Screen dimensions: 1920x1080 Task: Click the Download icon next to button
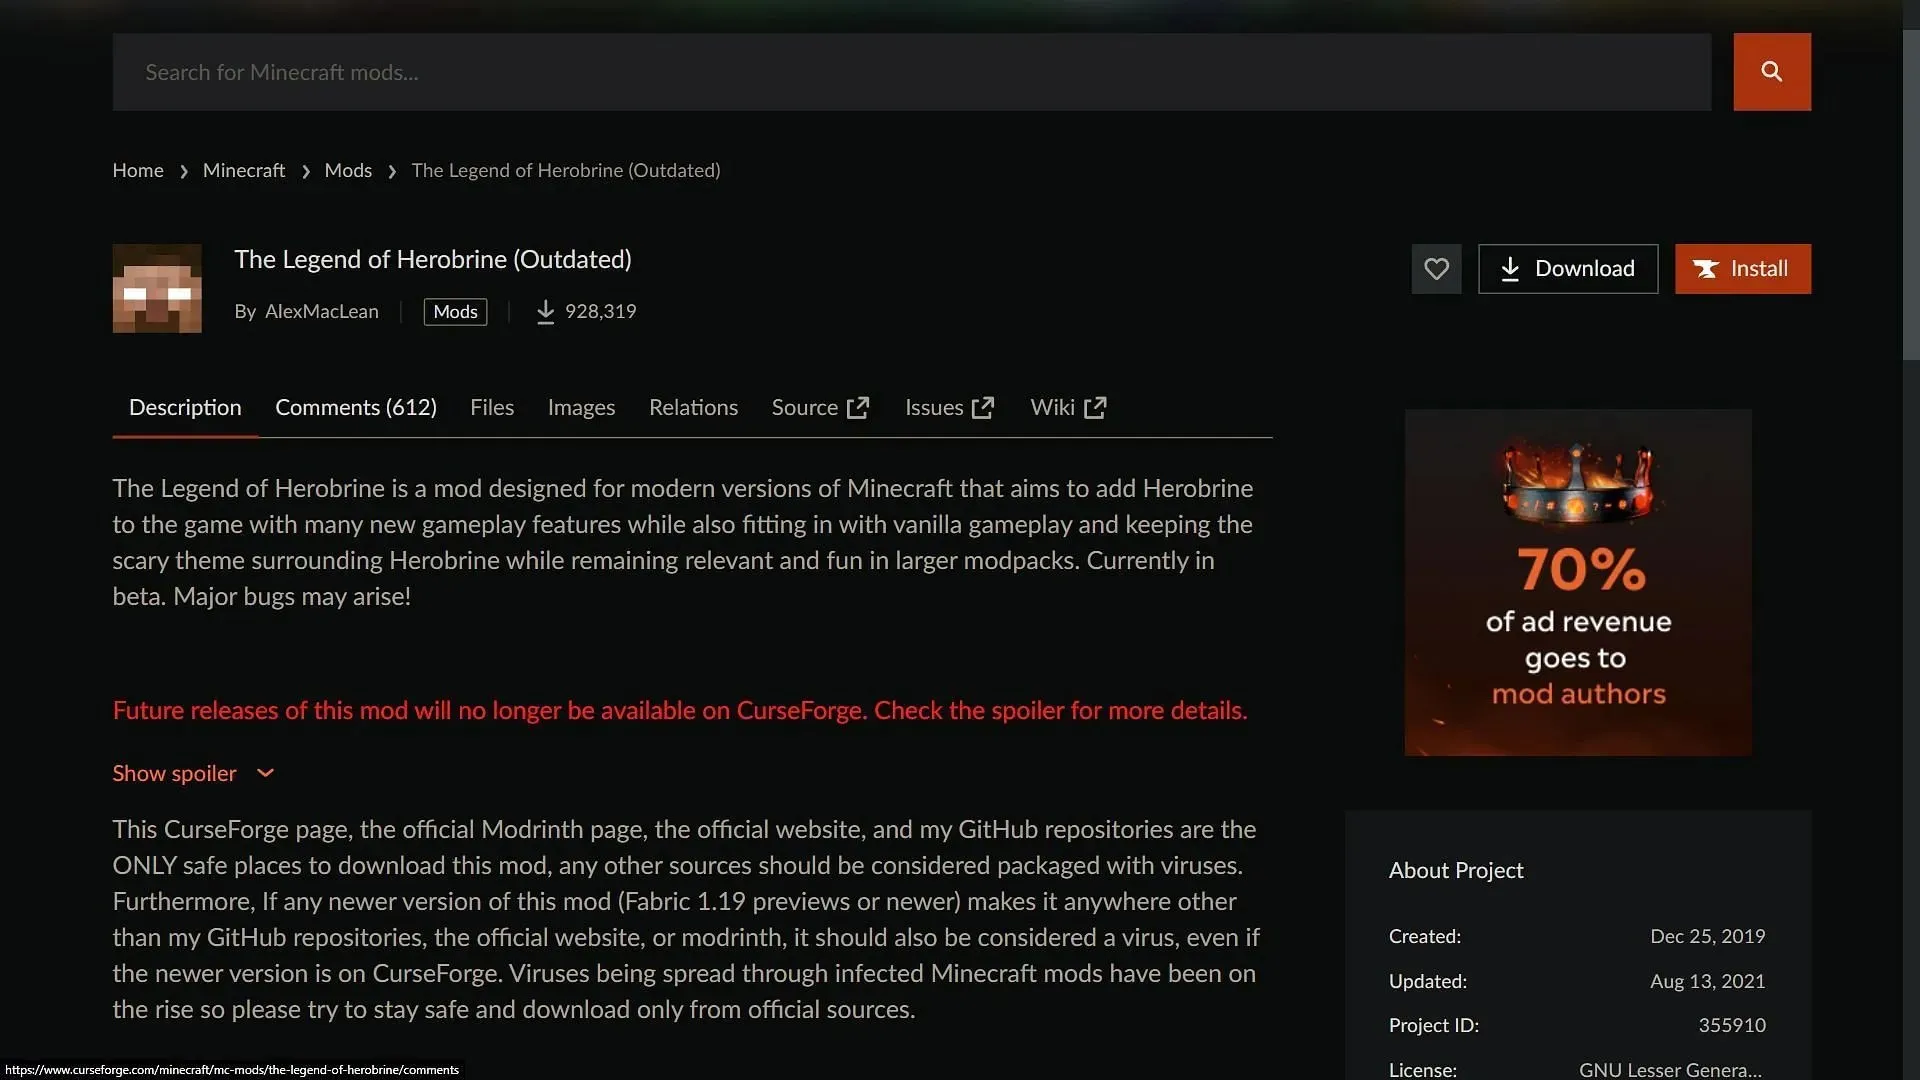1510,269
